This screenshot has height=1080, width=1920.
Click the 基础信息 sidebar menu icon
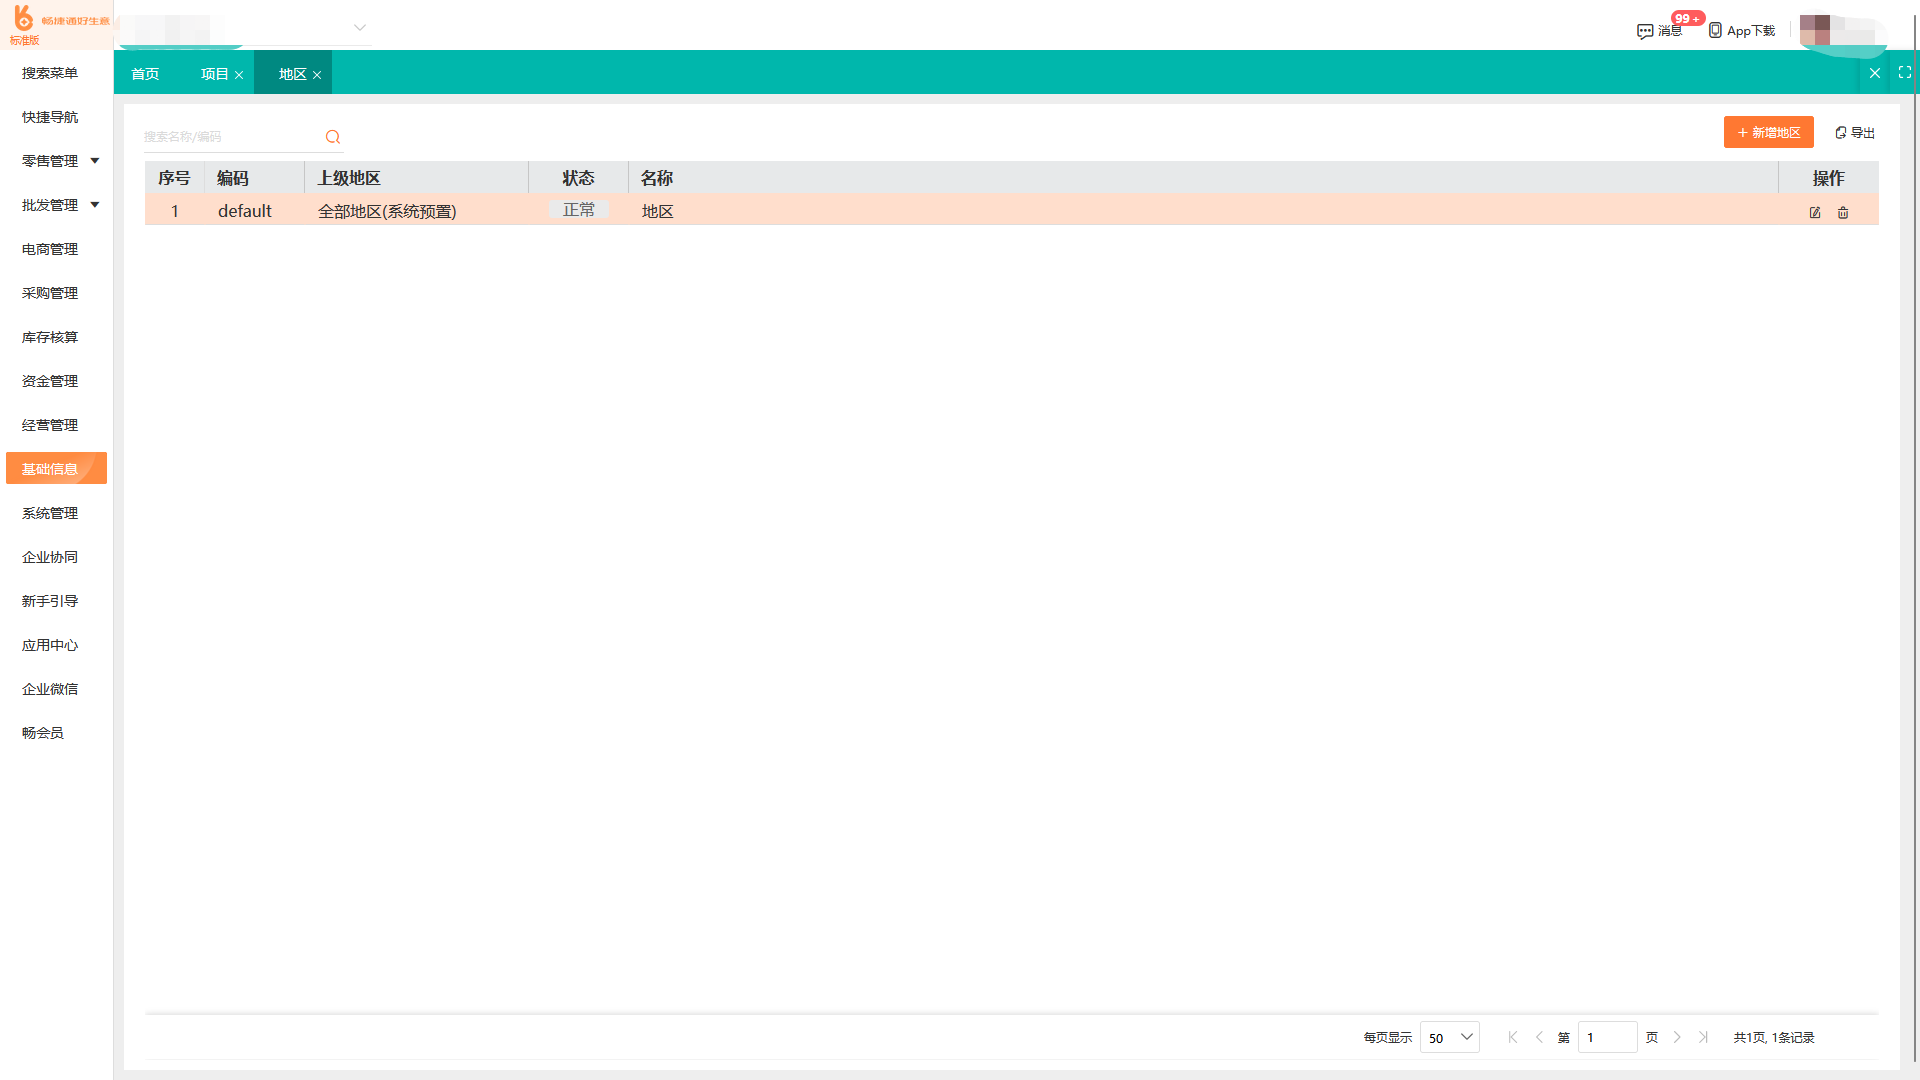click(x=54, y=468)
